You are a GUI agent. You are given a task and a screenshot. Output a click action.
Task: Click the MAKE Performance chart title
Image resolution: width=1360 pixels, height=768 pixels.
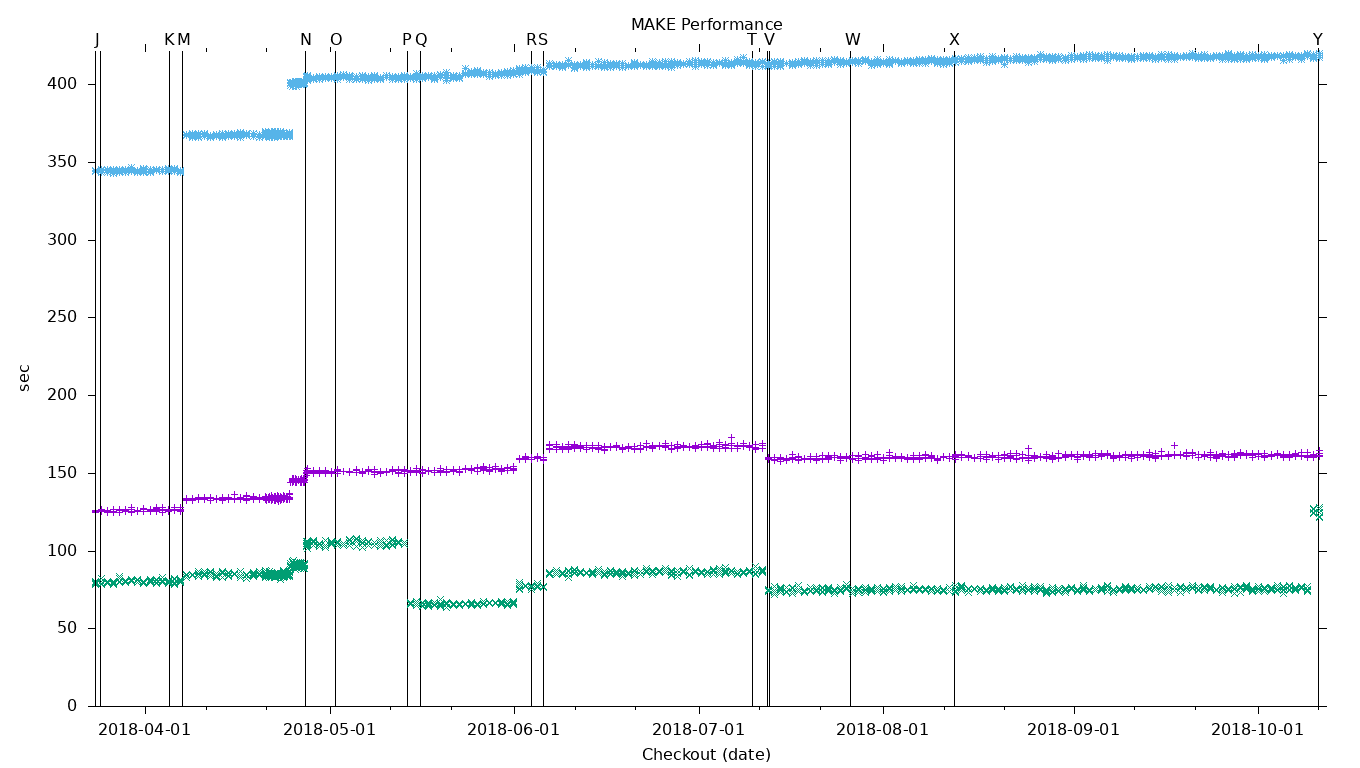pos(706,25)
